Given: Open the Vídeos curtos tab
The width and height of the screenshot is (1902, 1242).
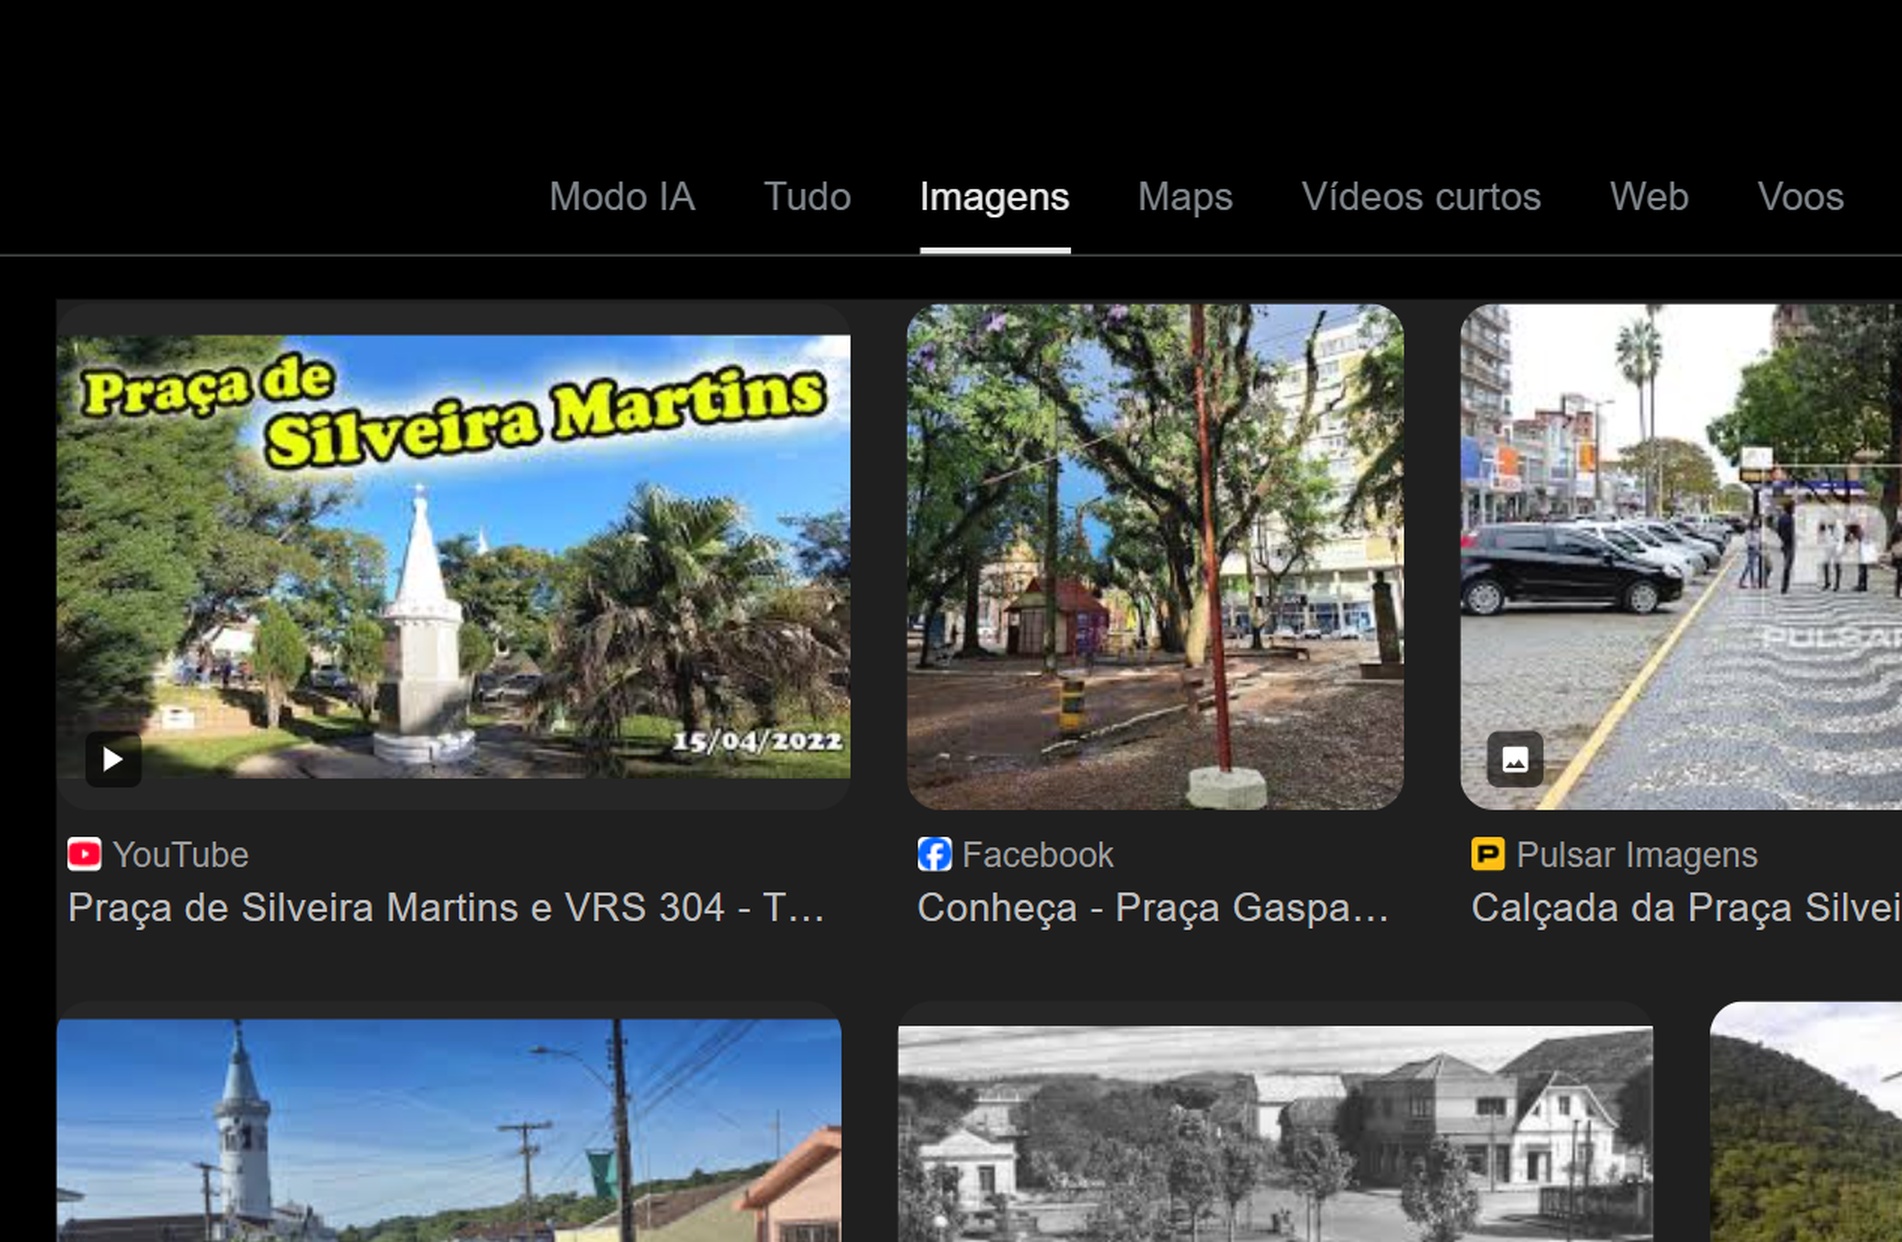Looking at the screenshot, I should click(x=1420, y=197).
